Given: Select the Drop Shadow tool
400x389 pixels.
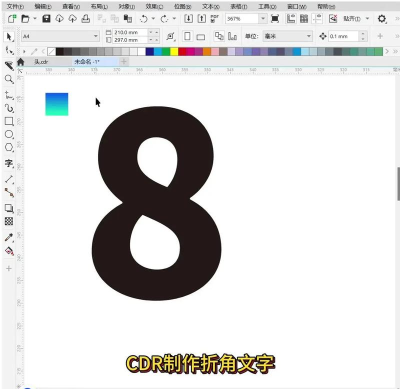Looking at the screenshot, I should coord(9,208).
